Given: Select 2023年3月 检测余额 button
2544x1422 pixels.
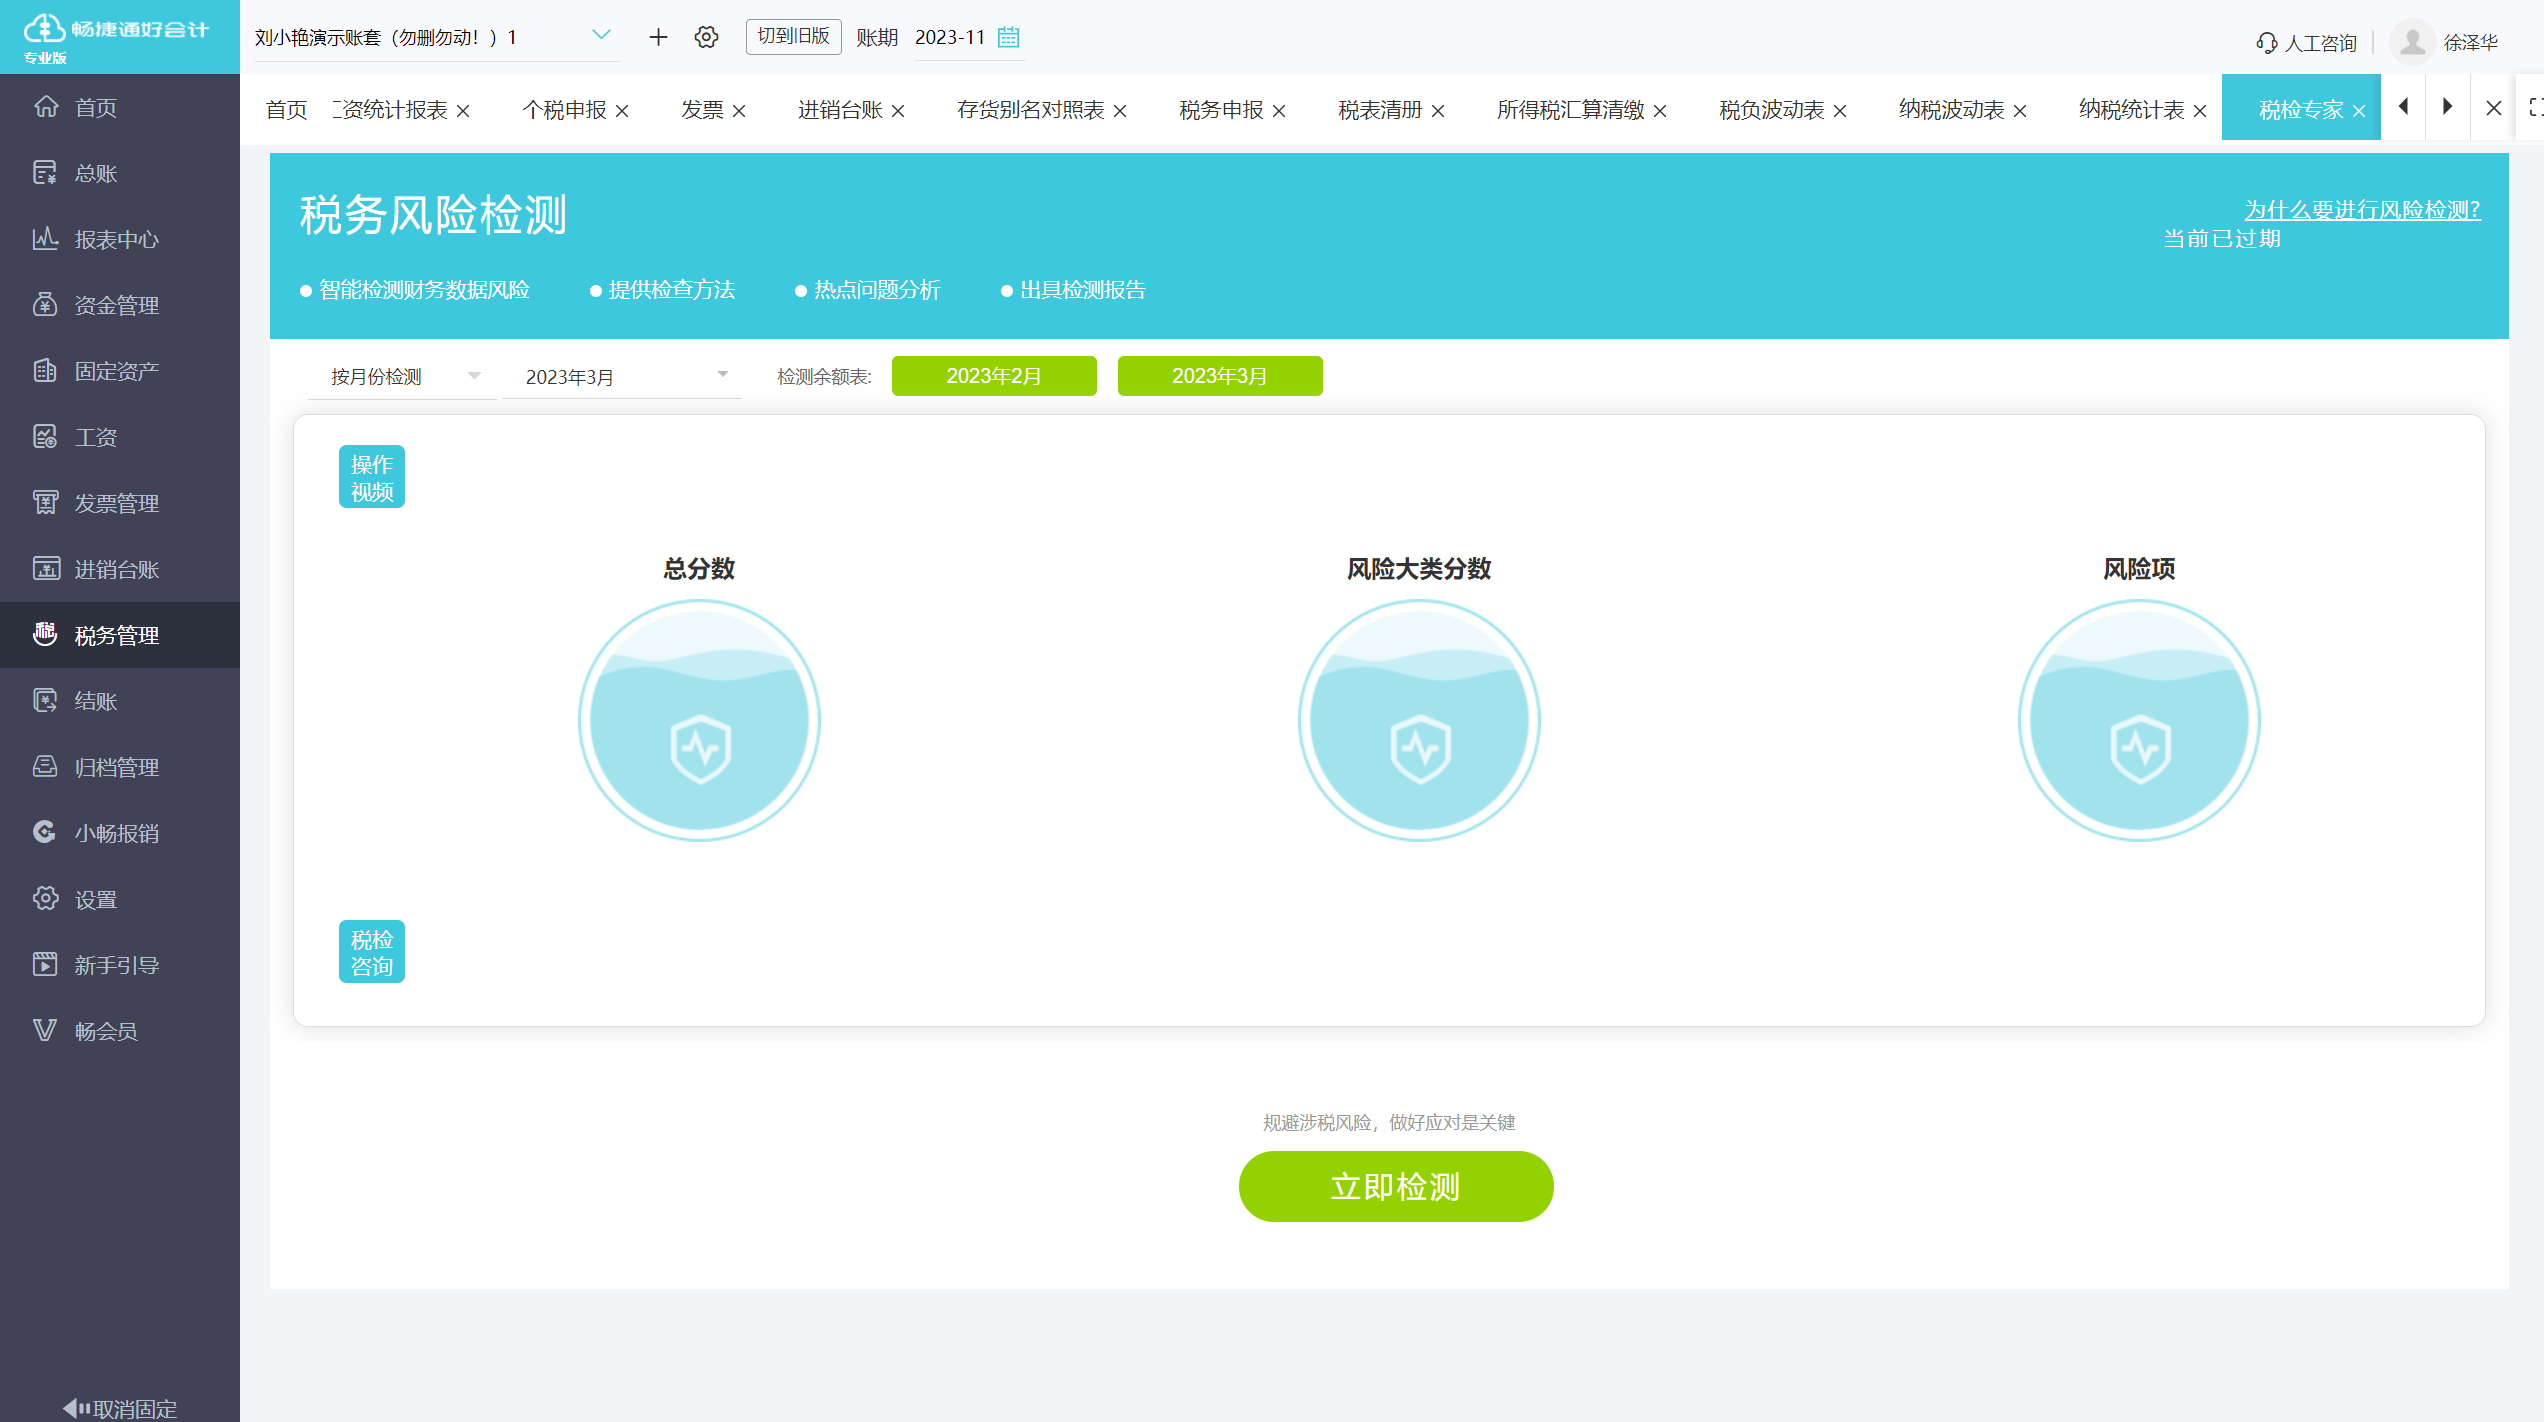Looking at the screenshot, I should 1218,376.
